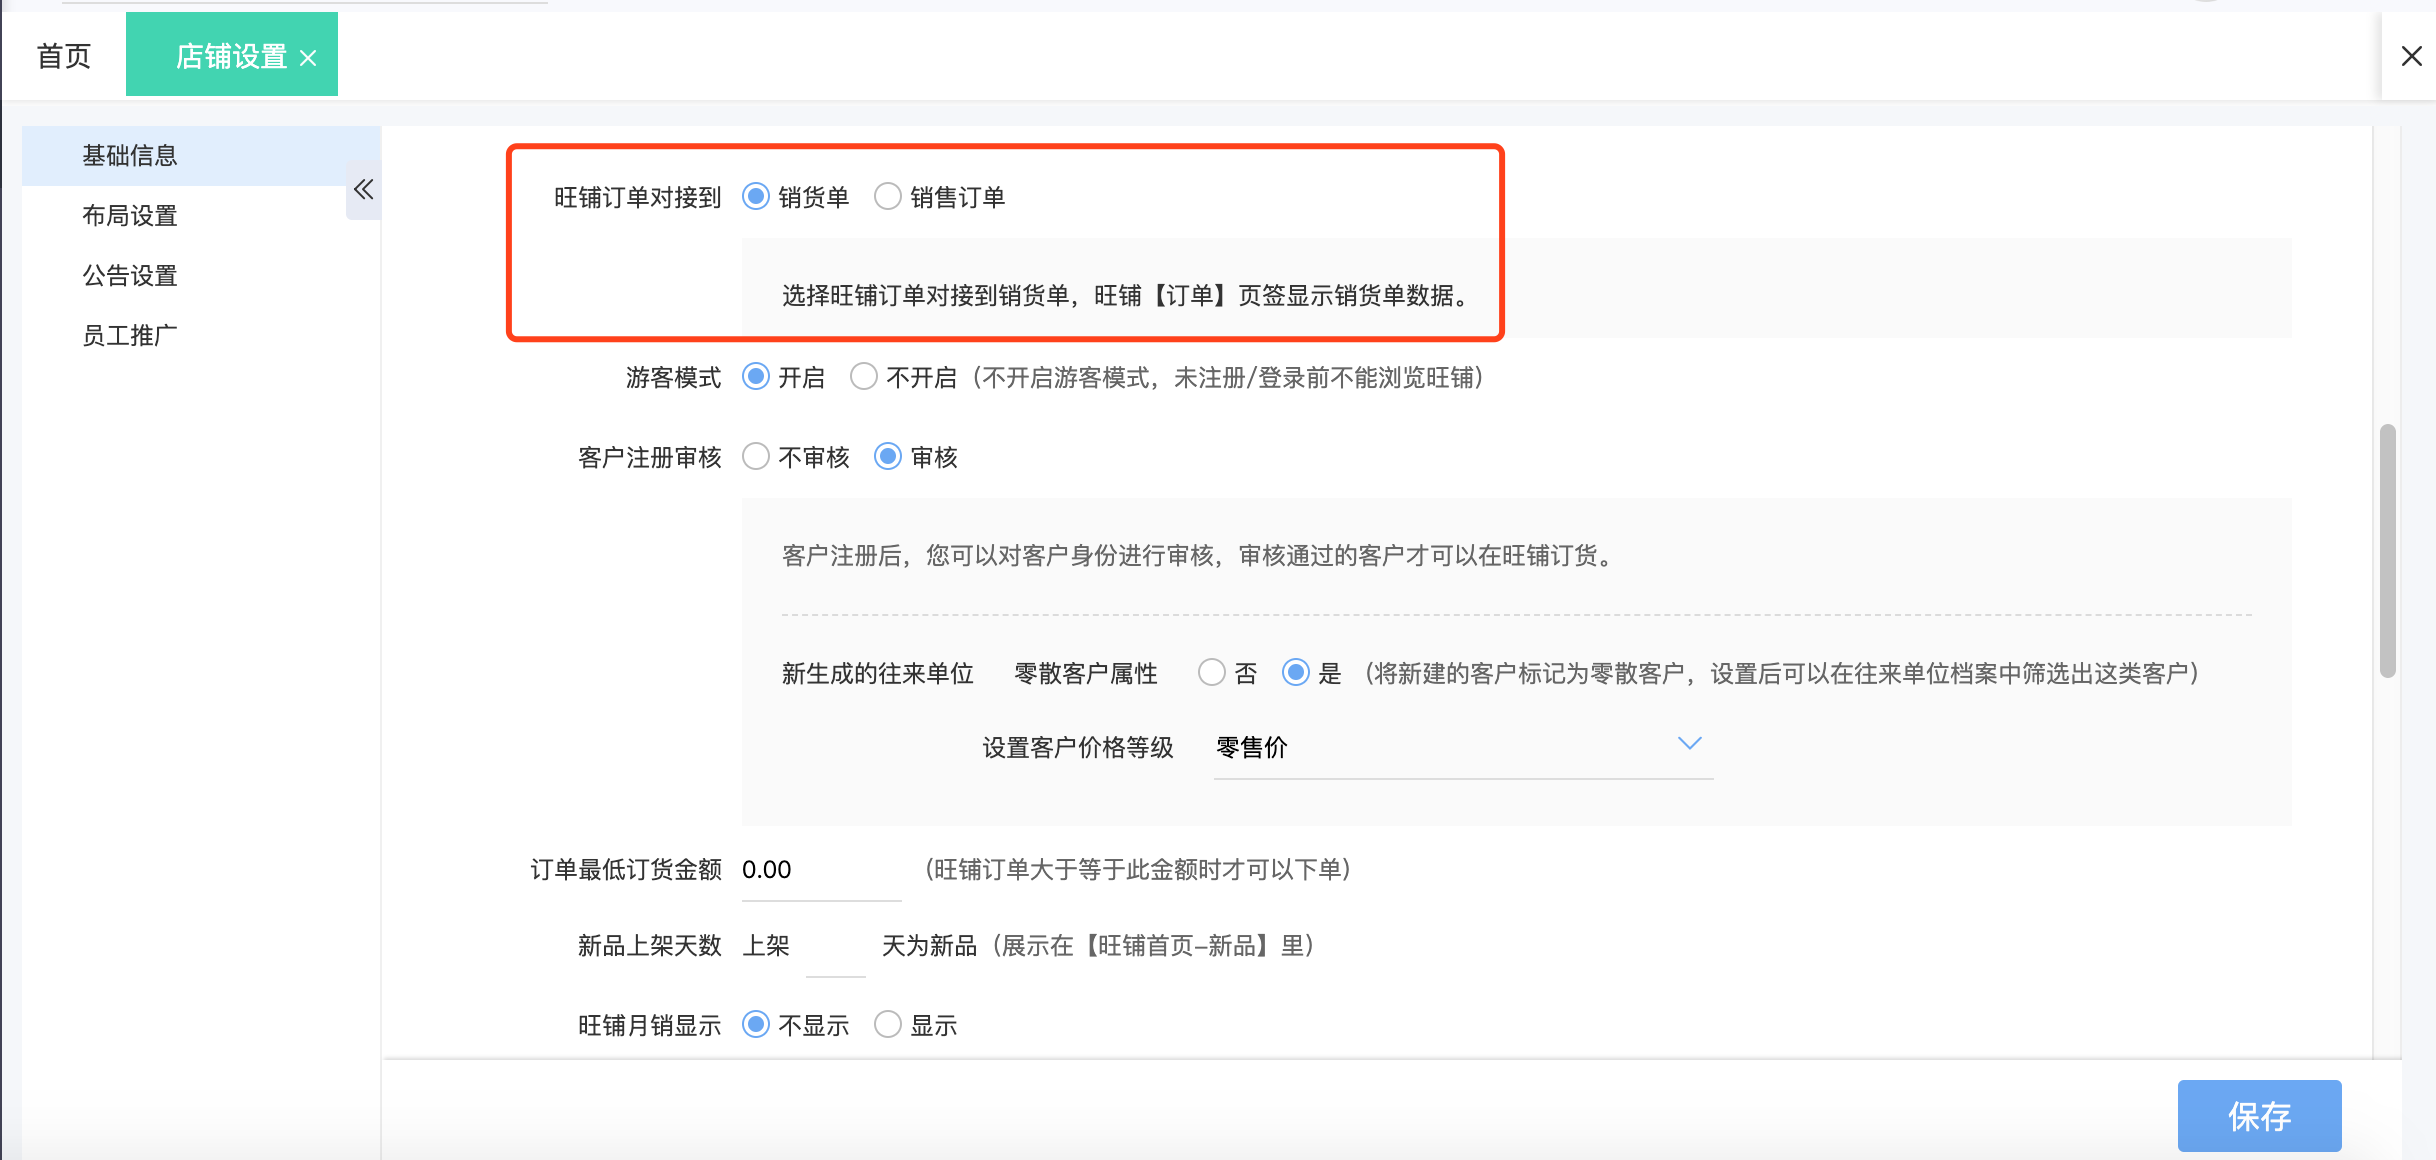
Task: Toggle 游客模式 to 不开启
Action: pyautogui.click(x=862, y=376)
